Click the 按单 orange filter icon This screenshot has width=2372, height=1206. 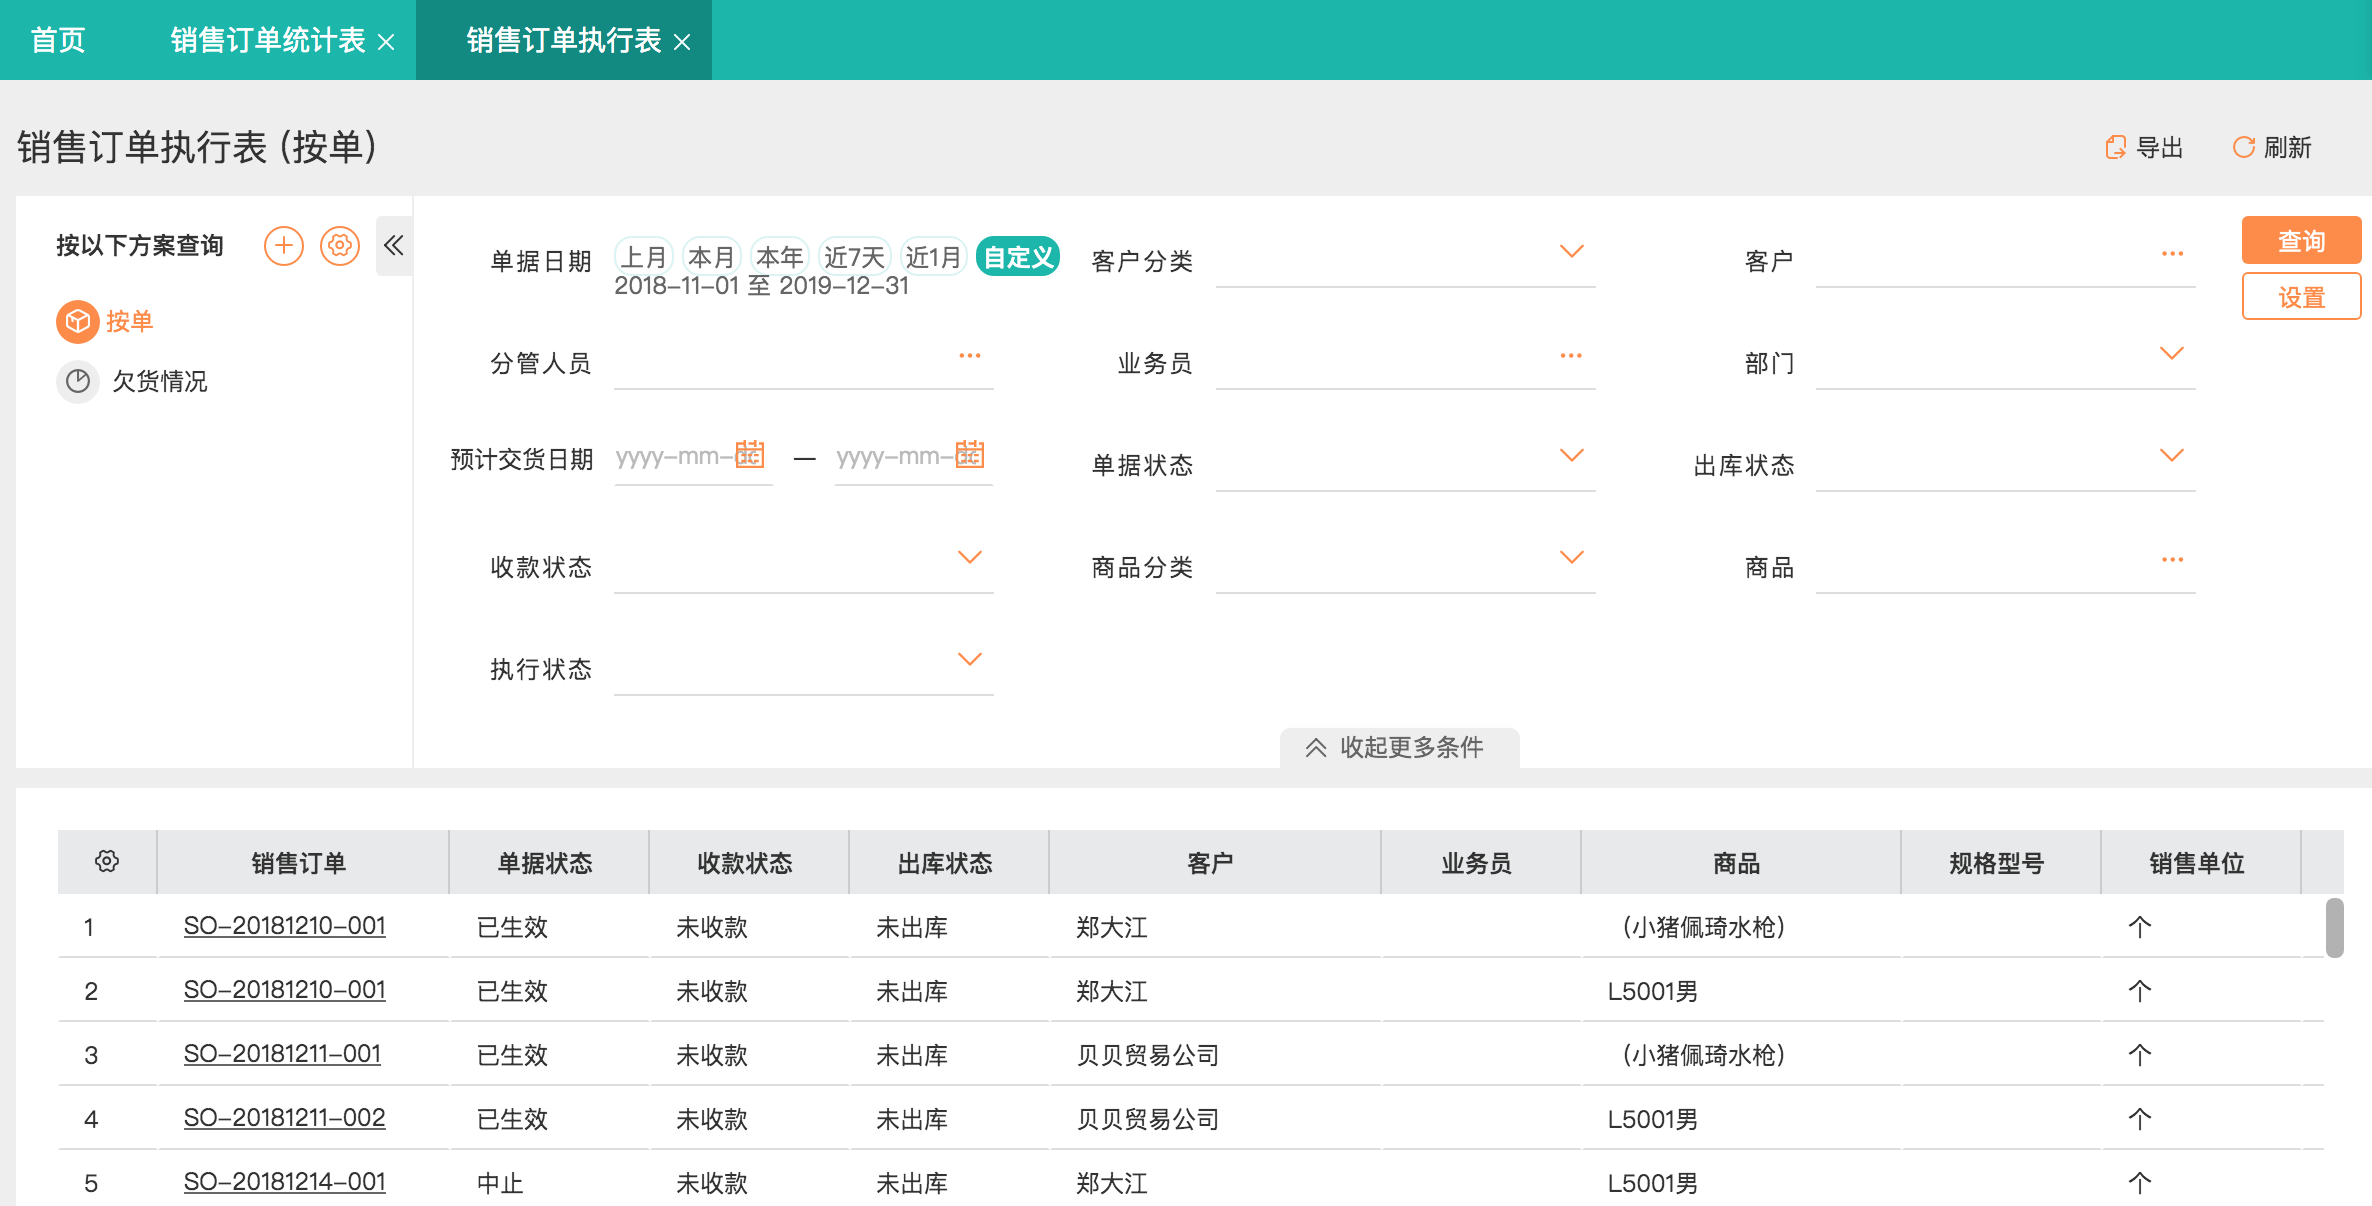point(74,320)
